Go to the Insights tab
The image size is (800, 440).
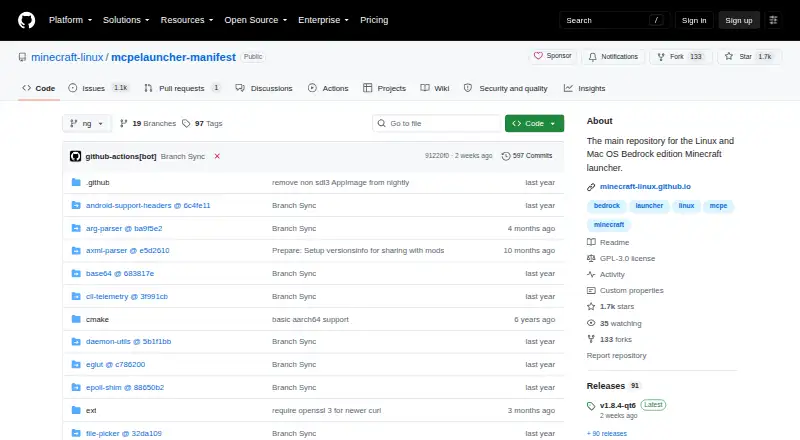(x=585, y=88)
